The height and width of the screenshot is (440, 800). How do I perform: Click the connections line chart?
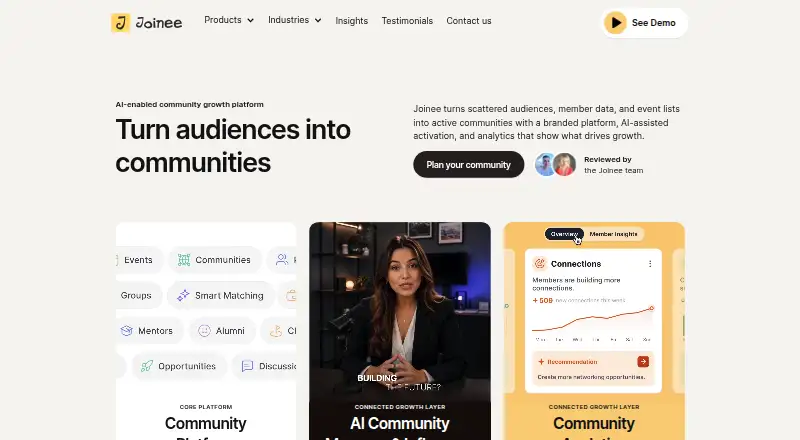pyautogui.click(x=593, y=320)
